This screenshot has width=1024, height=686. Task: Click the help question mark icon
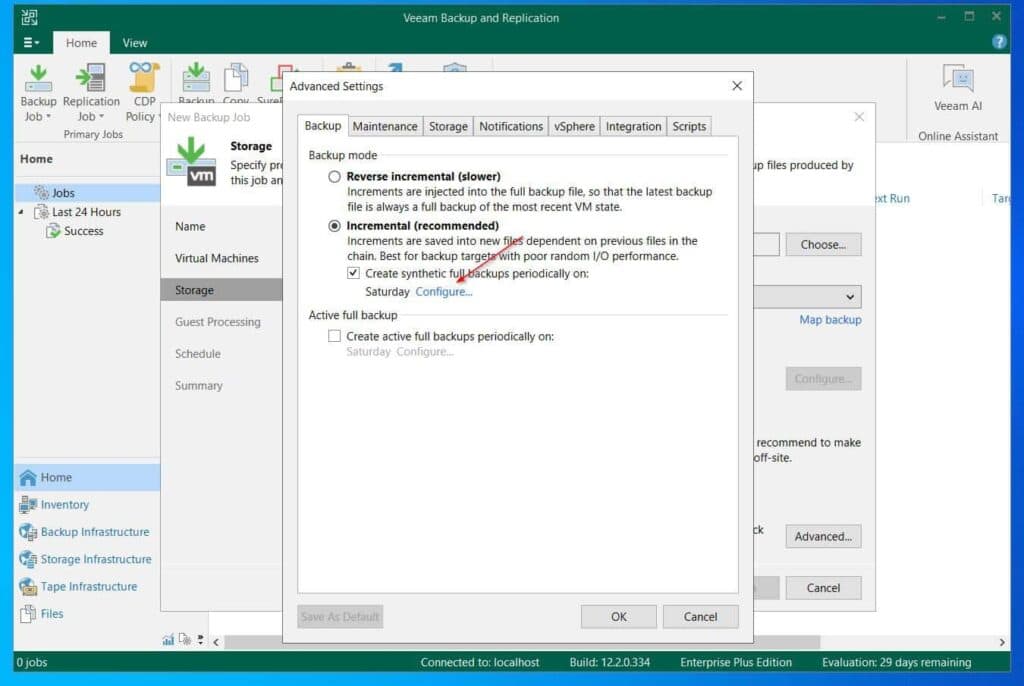(x=999, y=42)
